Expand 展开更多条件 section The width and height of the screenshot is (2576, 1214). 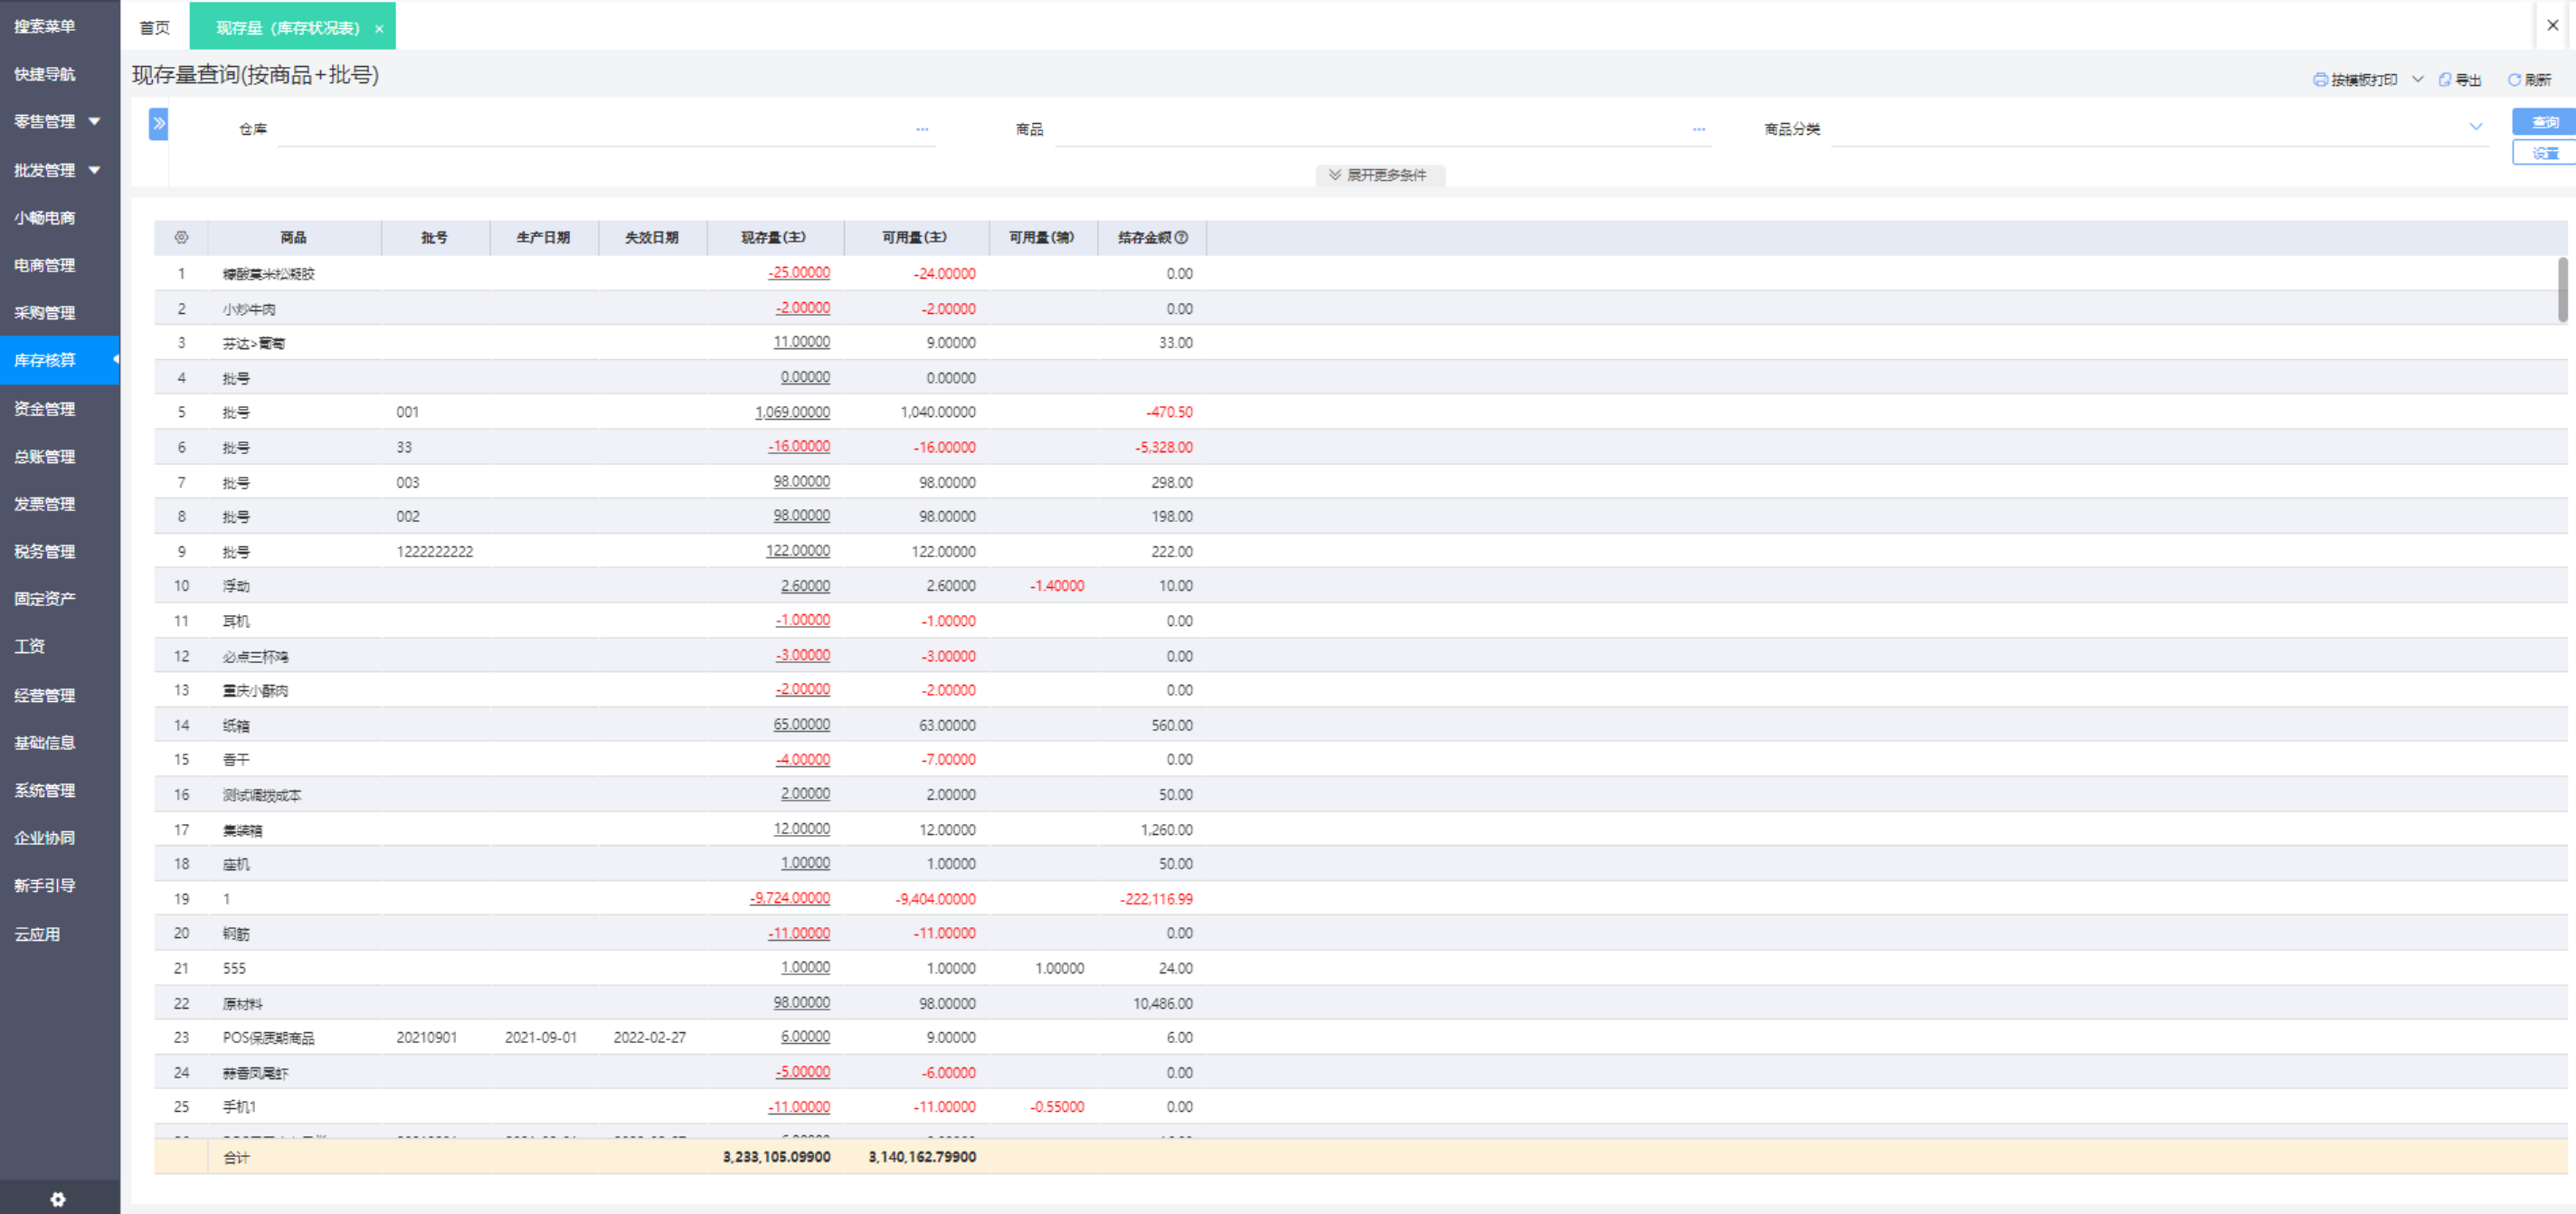coord(1380,174)
